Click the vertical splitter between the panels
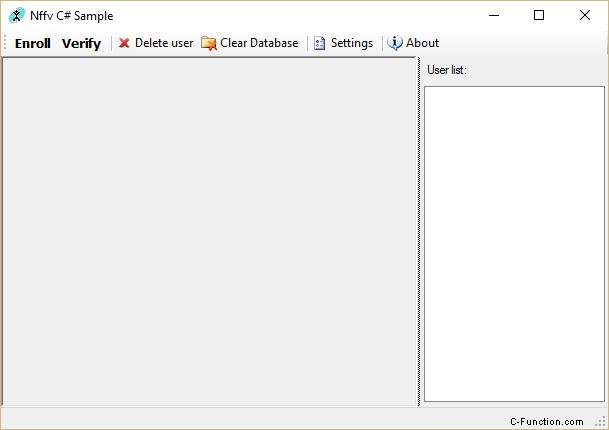This screenshot has height=430, width=609. 419,231
